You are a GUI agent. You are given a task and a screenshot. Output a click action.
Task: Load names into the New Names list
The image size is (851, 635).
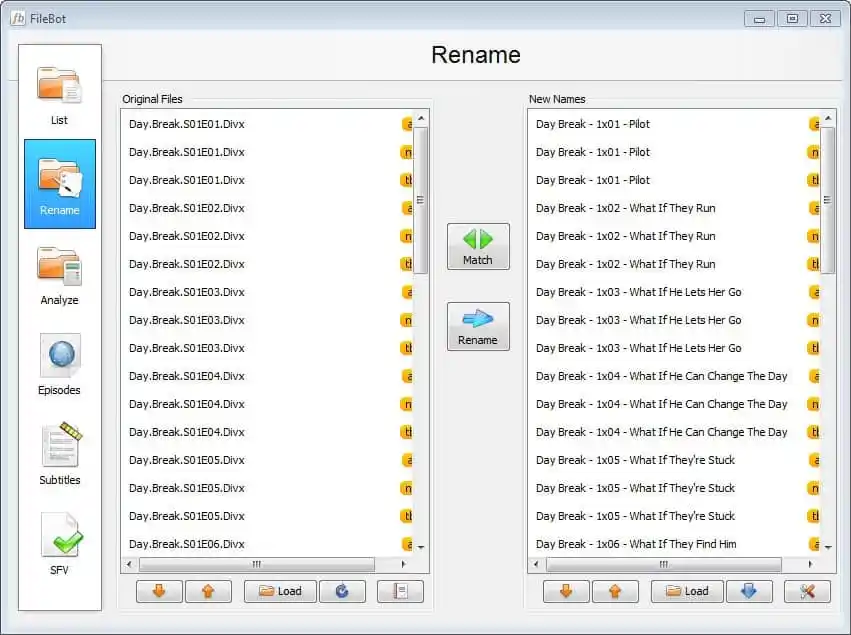[687, 591]
